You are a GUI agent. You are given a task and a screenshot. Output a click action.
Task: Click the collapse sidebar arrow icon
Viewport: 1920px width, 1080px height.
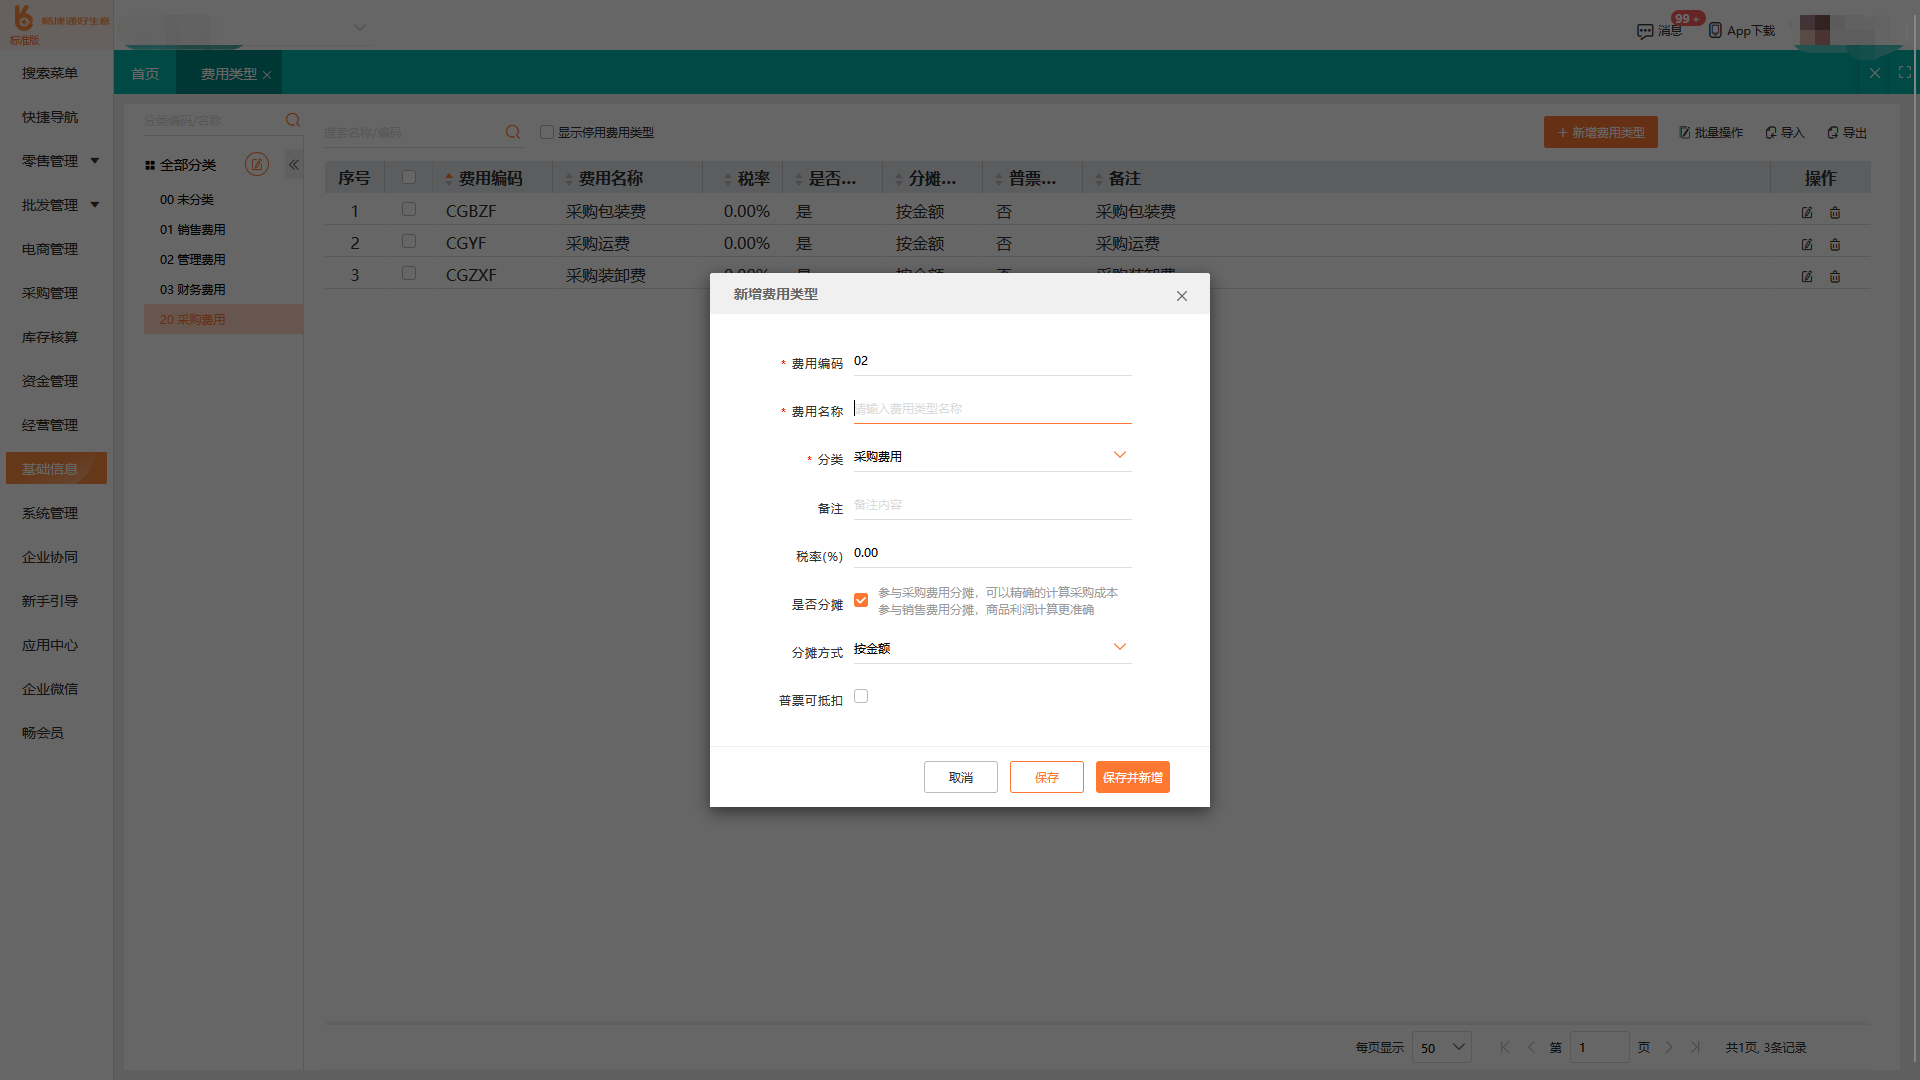click(294, 164)
